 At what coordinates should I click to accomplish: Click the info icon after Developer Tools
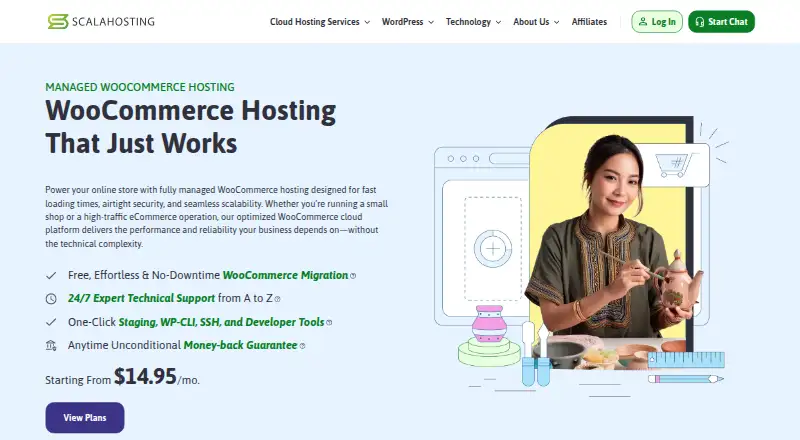click(329, 323)
